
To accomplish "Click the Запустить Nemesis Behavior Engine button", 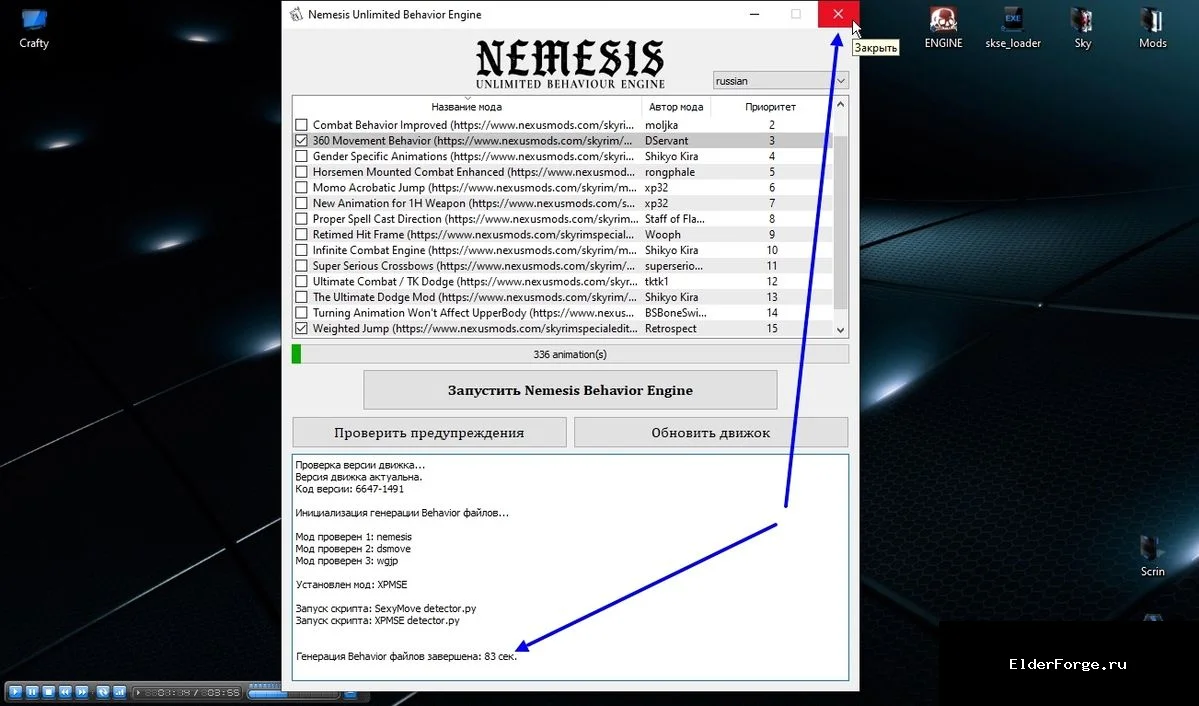I will coord(570,390).
